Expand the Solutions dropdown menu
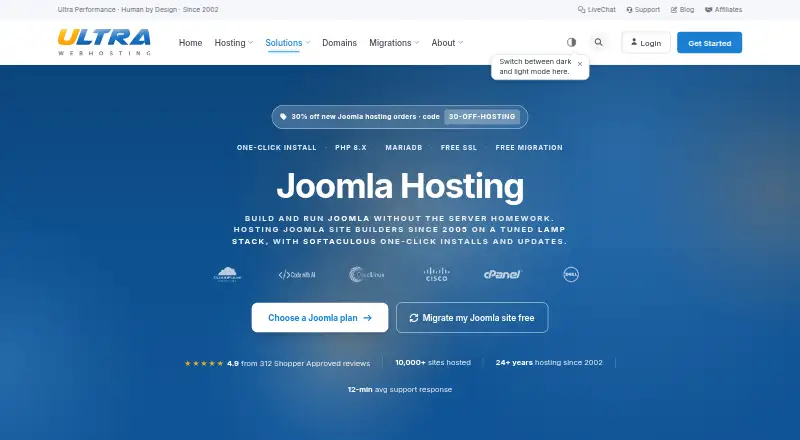The height and width of the screenshot is (440, 800). pos(288,43)
